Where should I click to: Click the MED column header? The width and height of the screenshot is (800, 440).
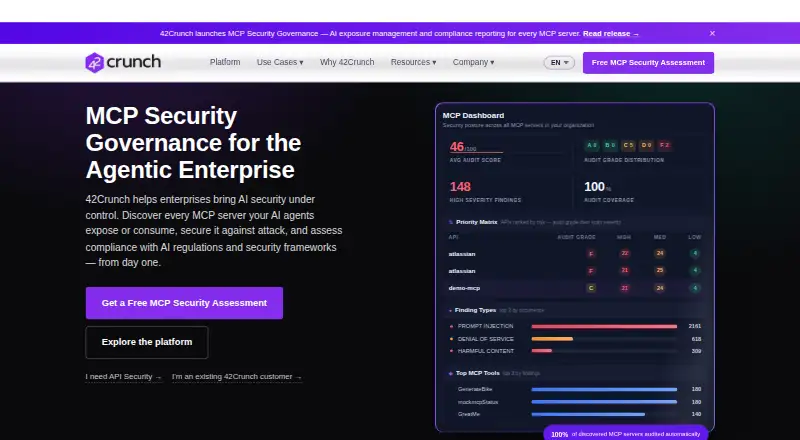660,237
